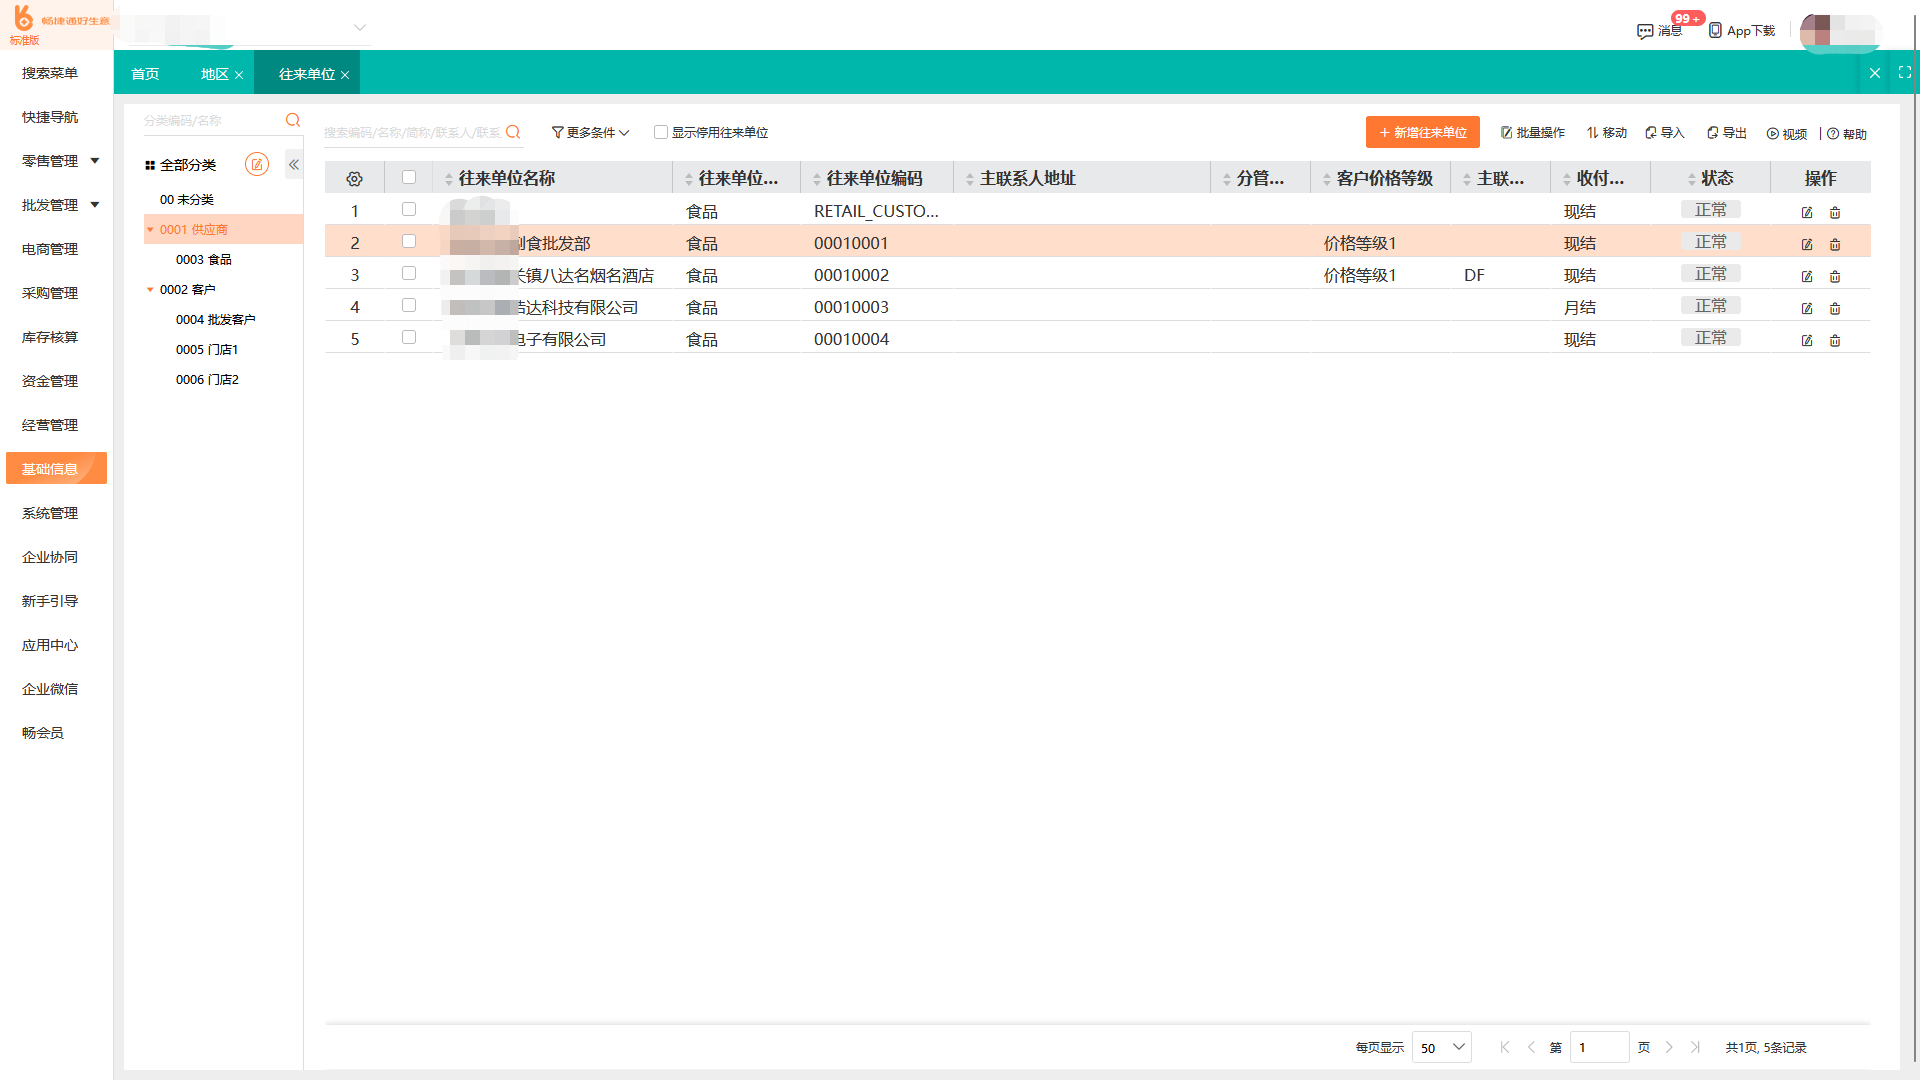
Task: Select page size 50 dropdown
Action: pyautogui.click(x=1439, y=1048)
